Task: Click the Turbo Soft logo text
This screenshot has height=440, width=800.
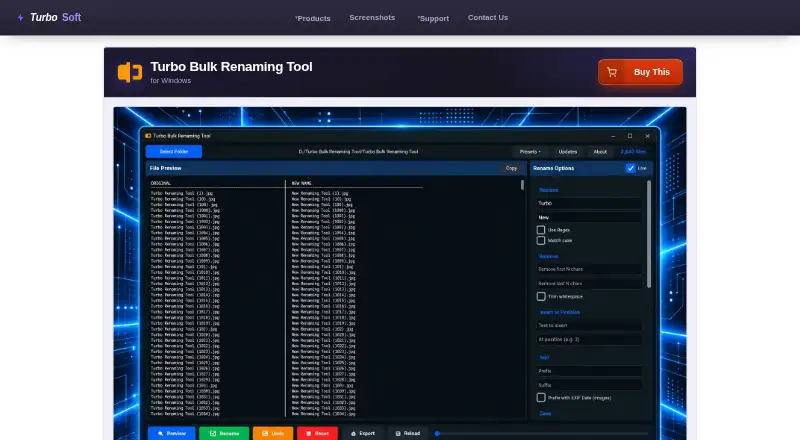Action: point(56,17)
